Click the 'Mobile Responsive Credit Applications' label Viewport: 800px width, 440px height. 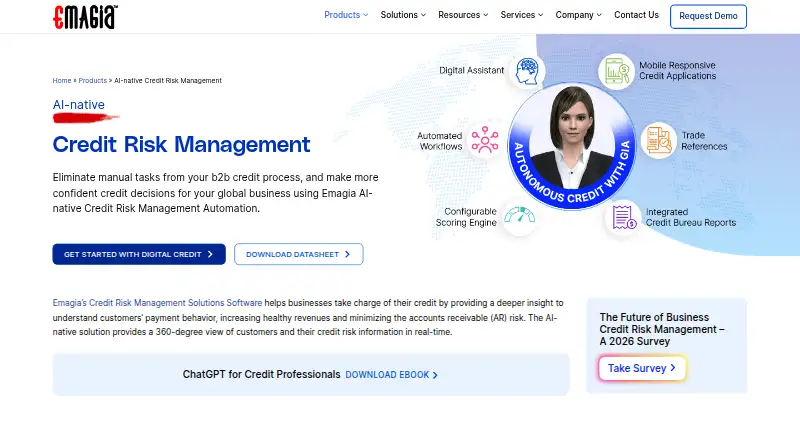point(678,70)
